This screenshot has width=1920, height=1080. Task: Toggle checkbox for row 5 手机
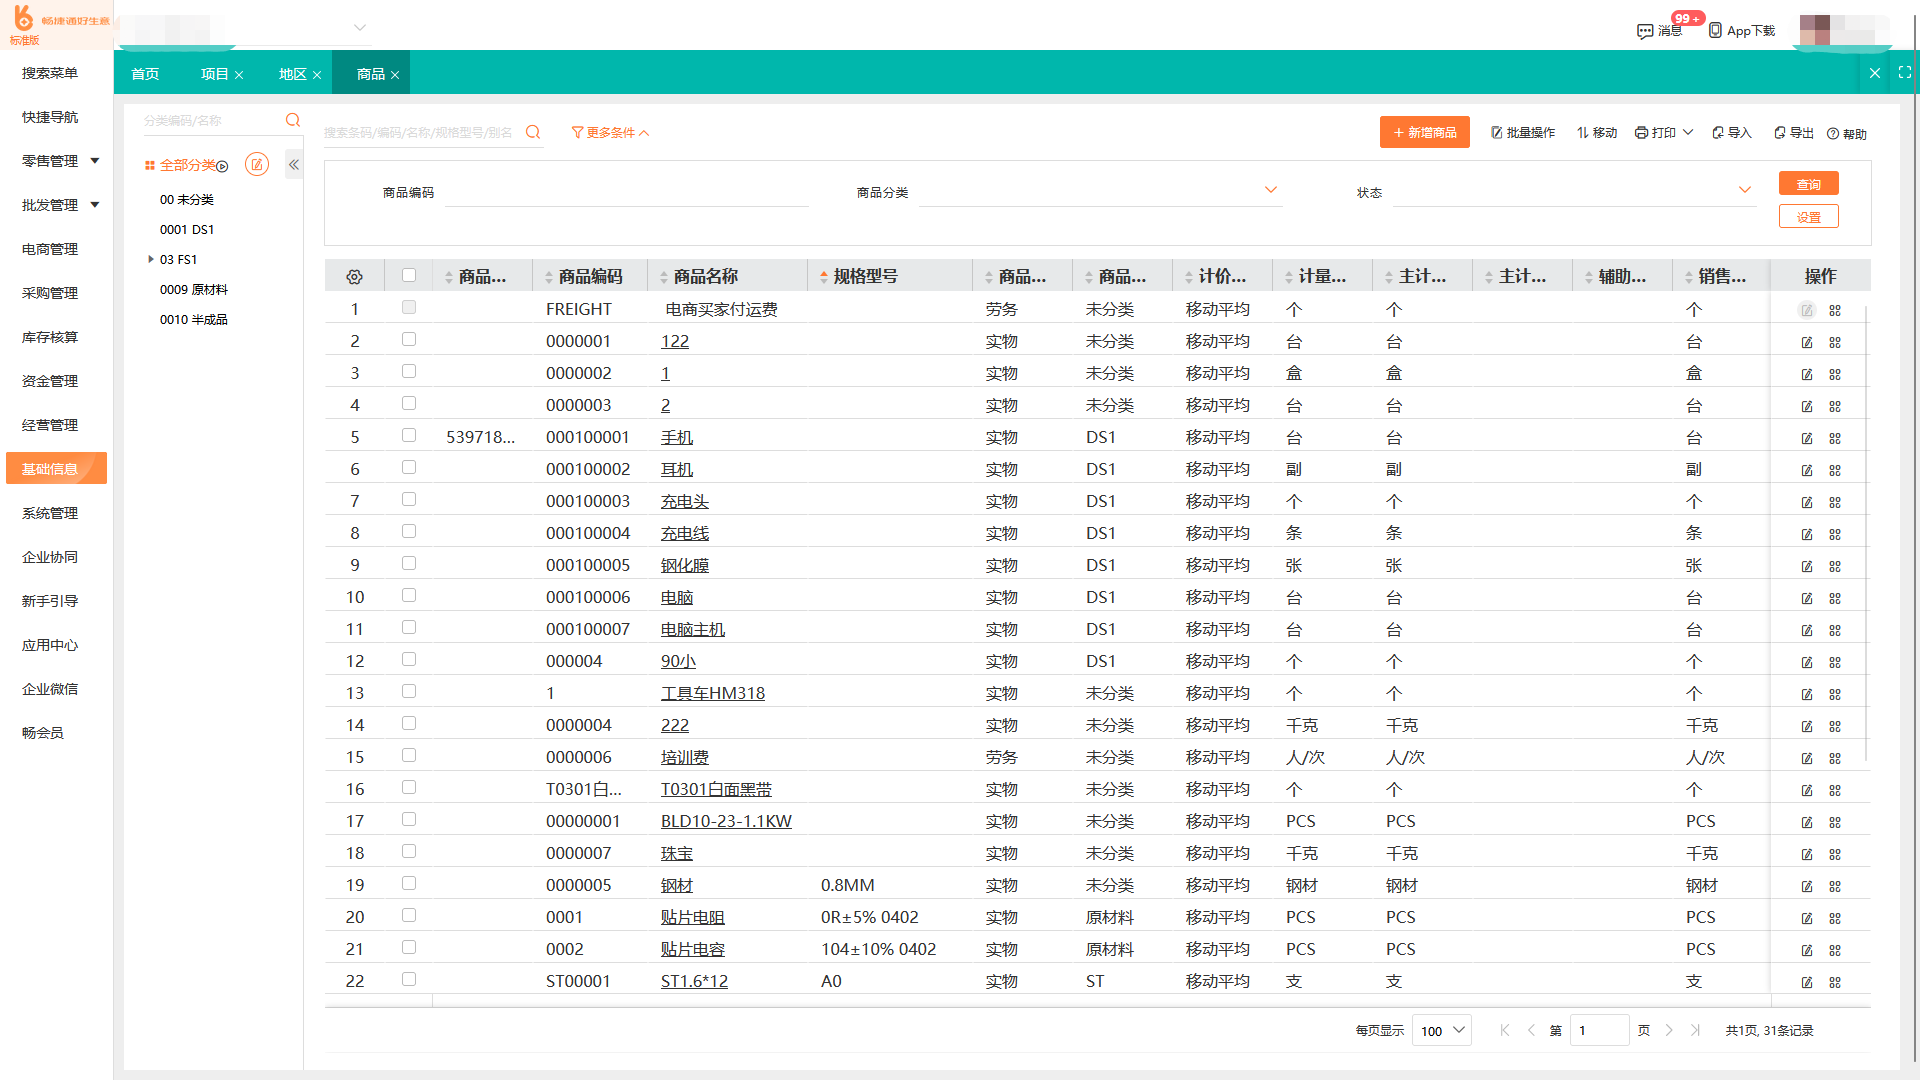point(410,435)
